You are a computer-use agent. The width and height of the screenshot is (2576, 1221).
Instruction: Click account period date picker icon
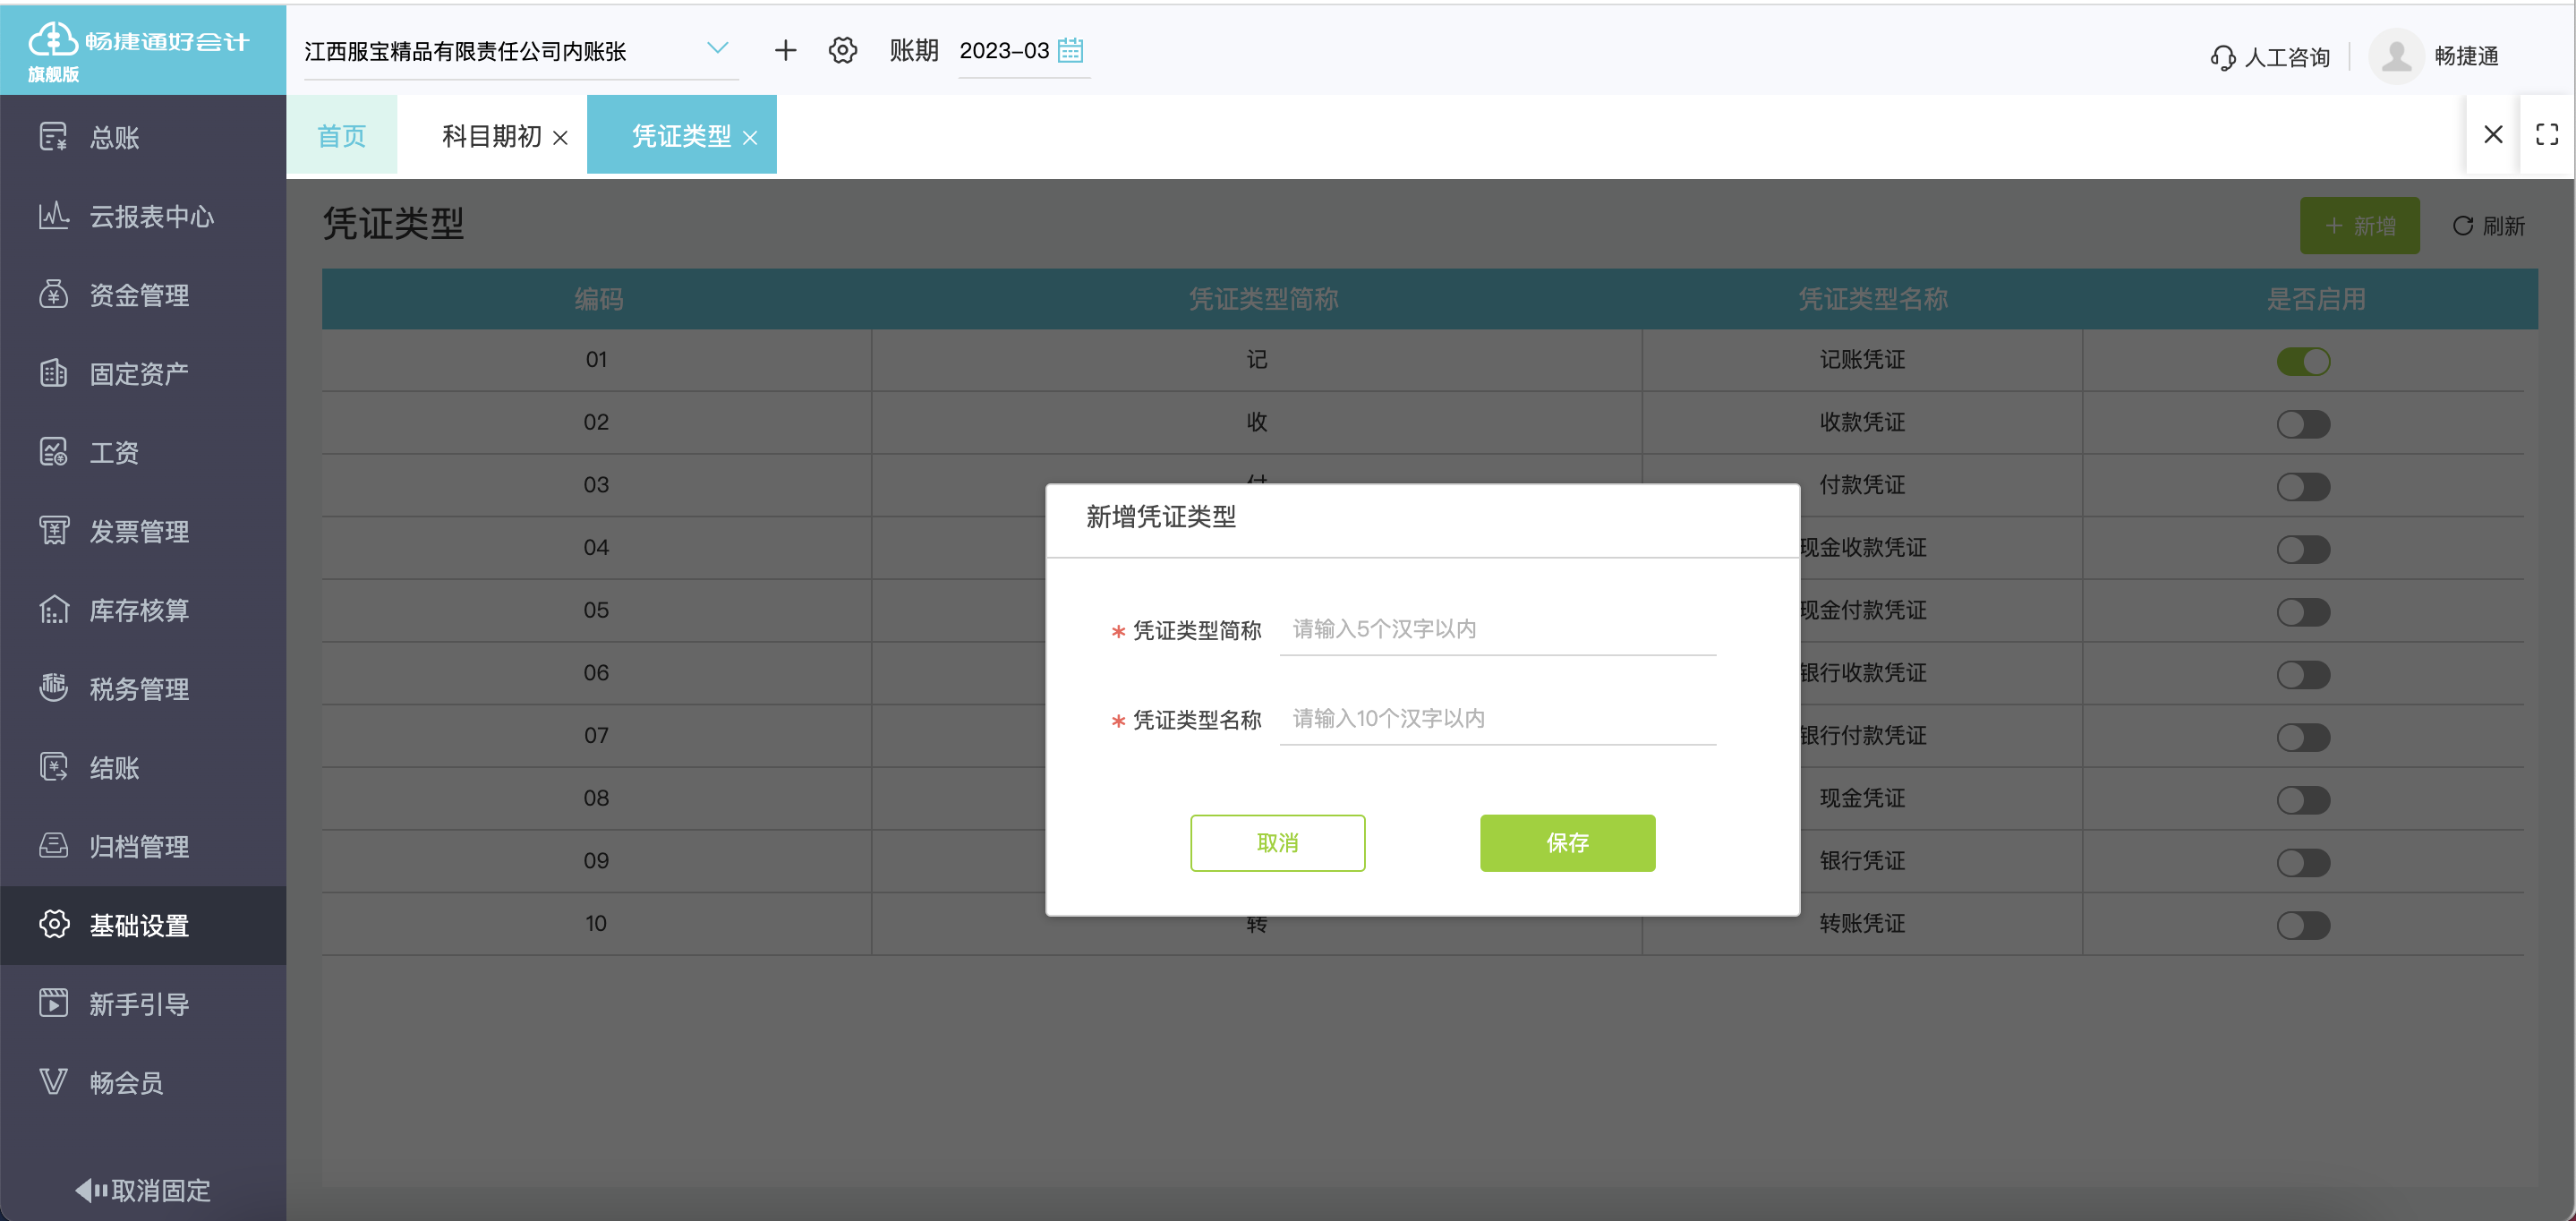pos(1070,49)
